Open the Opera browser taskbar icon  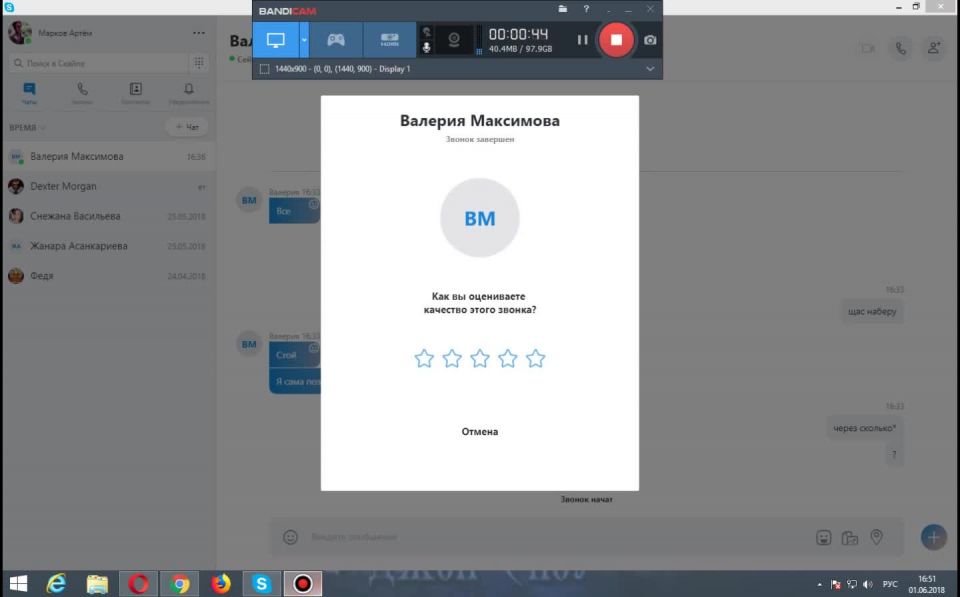point(139,584)
